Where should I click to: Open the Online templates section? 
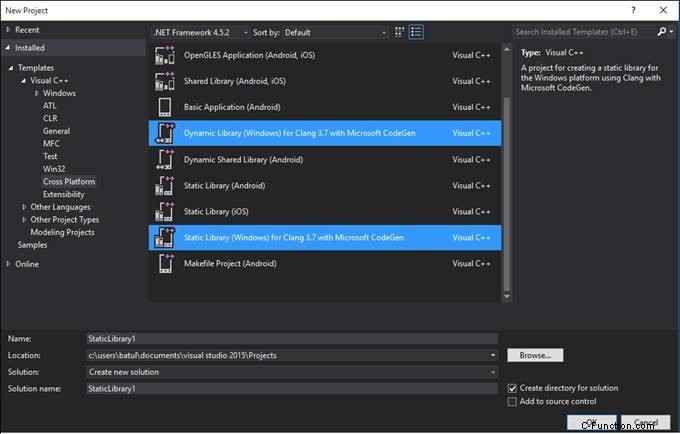pos(26,264)
